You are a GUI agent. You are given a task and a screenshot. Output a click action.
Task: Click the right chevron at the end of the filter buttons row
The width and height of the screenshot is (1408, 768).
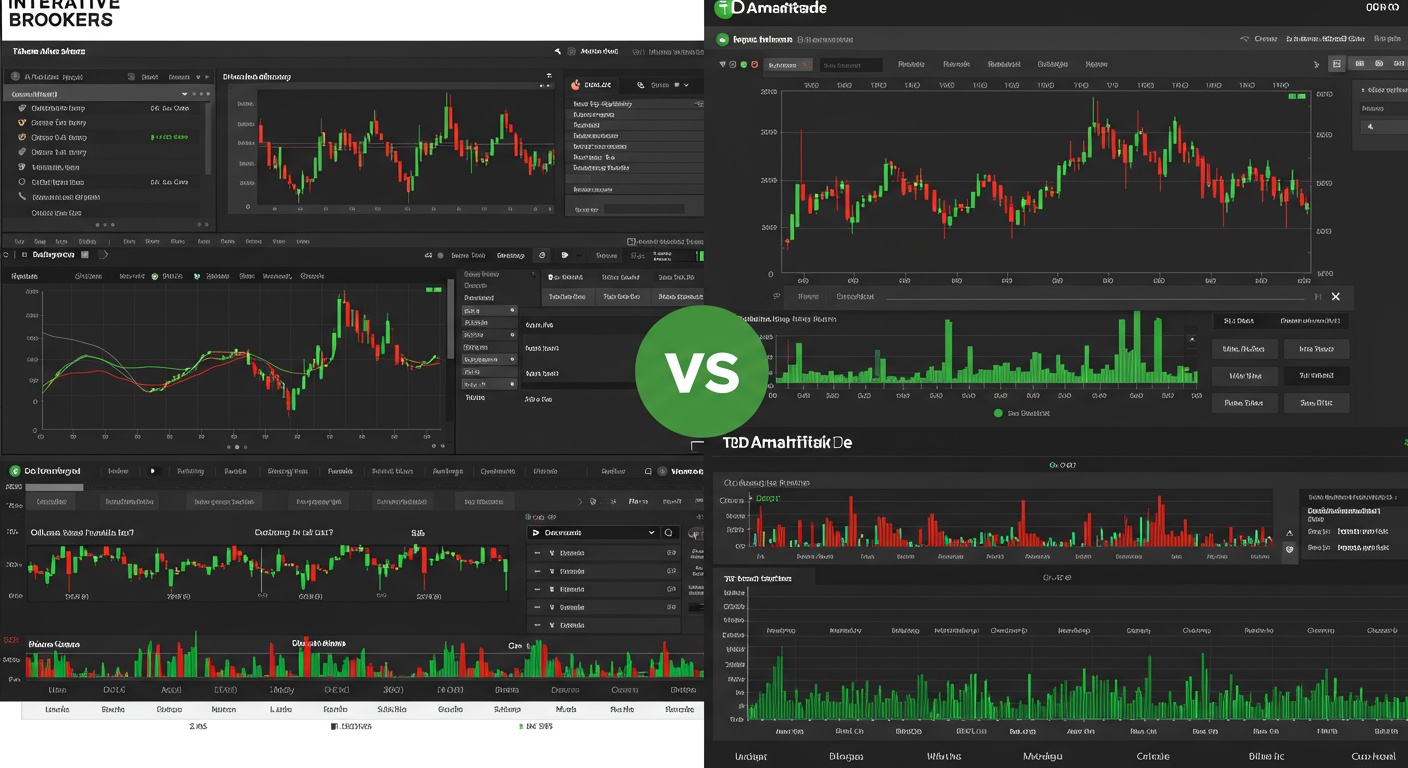tap(580, 501)
